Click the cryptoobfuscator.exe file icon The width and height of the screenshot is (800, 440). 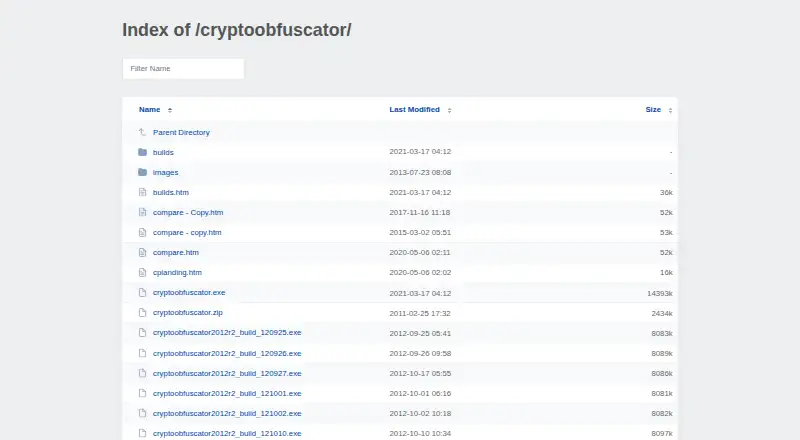coord(142,292)
